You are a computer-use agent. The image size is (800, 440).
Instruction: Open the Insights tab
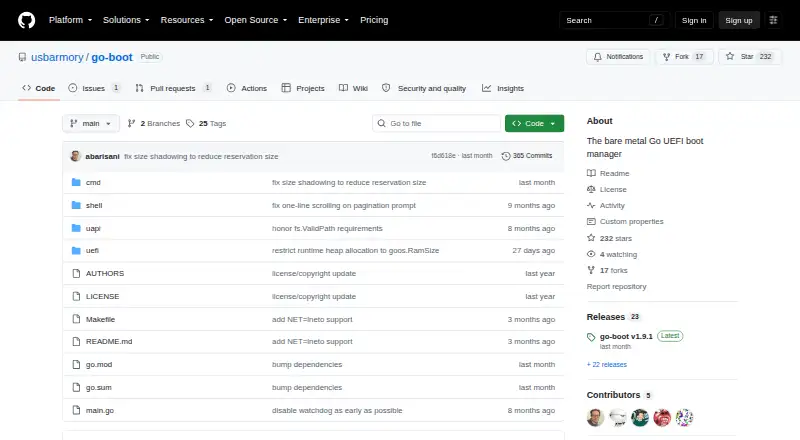click(x=503, y=88)
